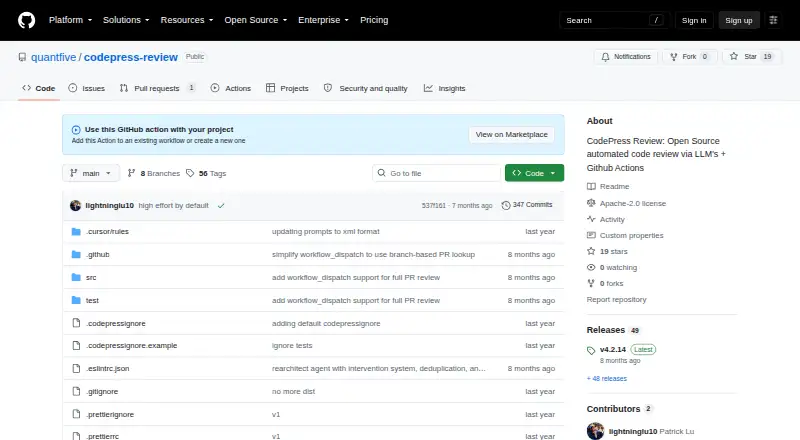Click the tag icon next to 56 Tags
The height and width of the screenshot is (440, 800).
click(x=190, y=174)
